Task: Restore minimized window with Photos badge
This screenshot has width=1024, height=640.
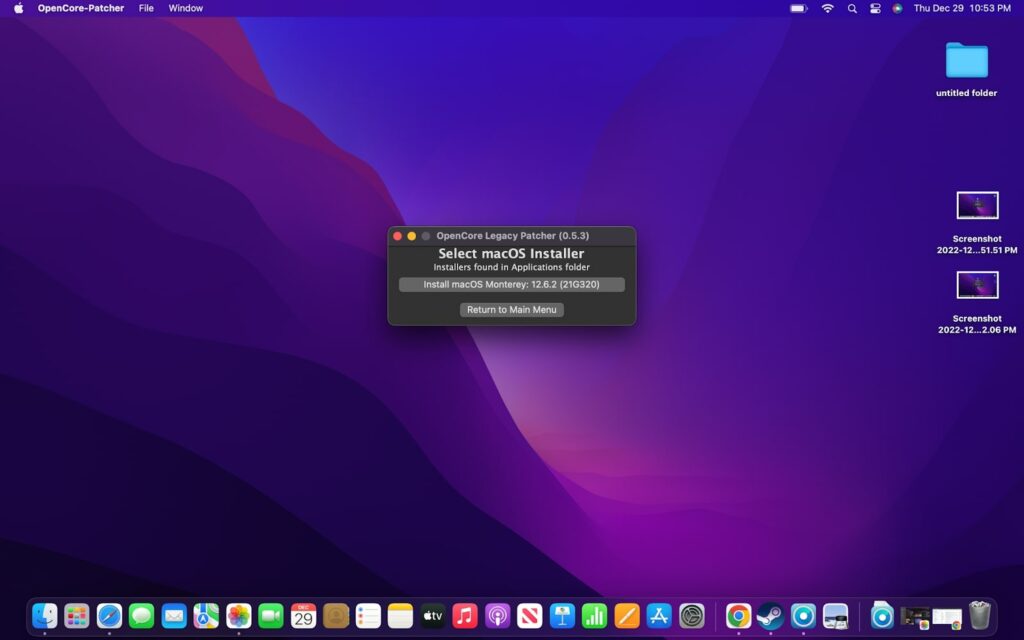Action: pos(914,617)
